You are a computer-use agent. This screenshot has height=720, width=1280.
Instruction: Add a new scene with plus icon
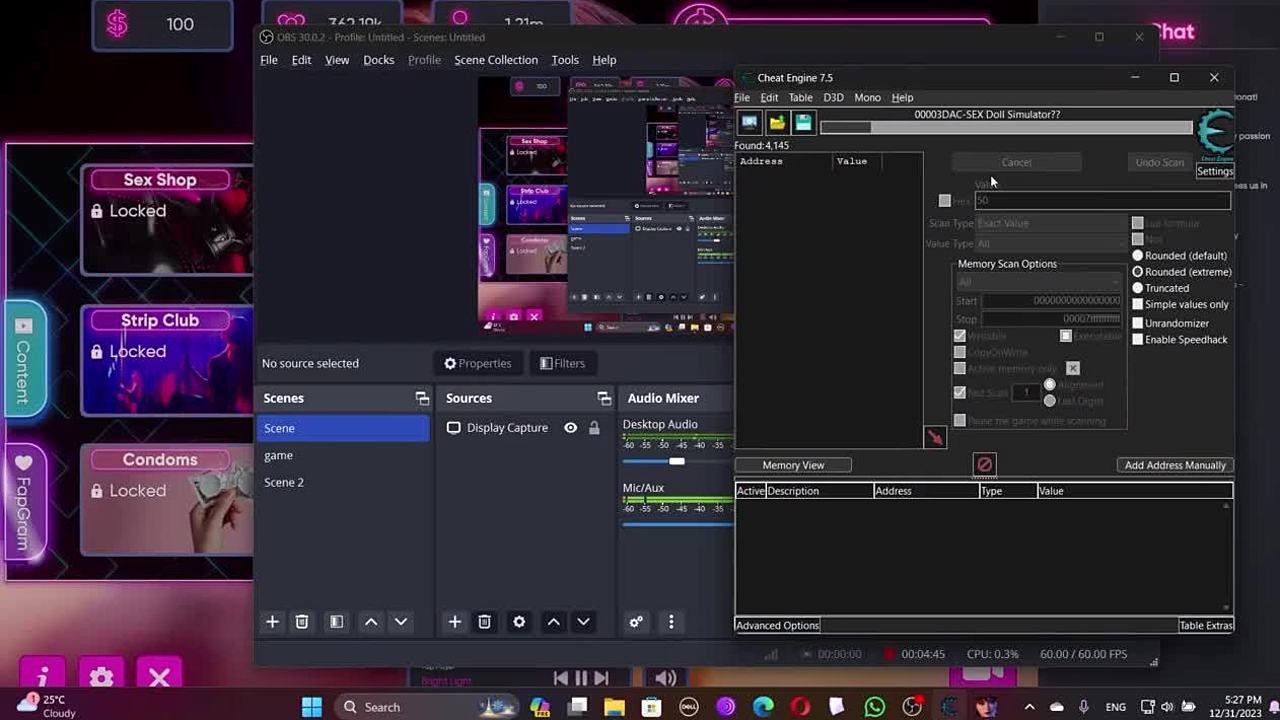click(x=272, y=622)
